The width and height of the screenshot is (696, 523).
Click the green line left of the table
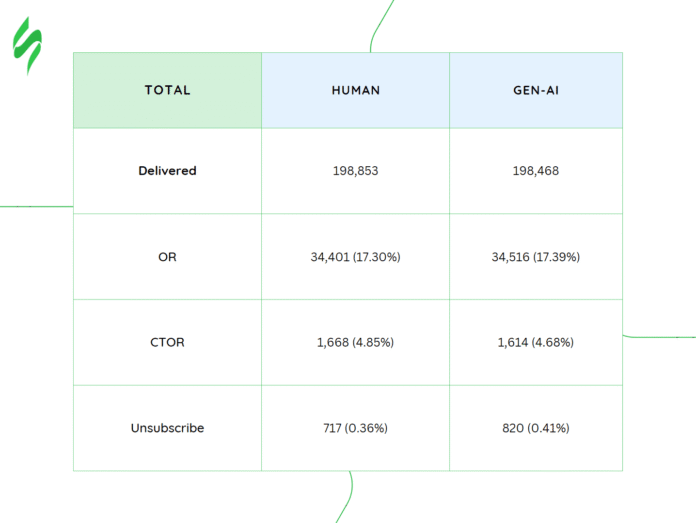point(36,206)
